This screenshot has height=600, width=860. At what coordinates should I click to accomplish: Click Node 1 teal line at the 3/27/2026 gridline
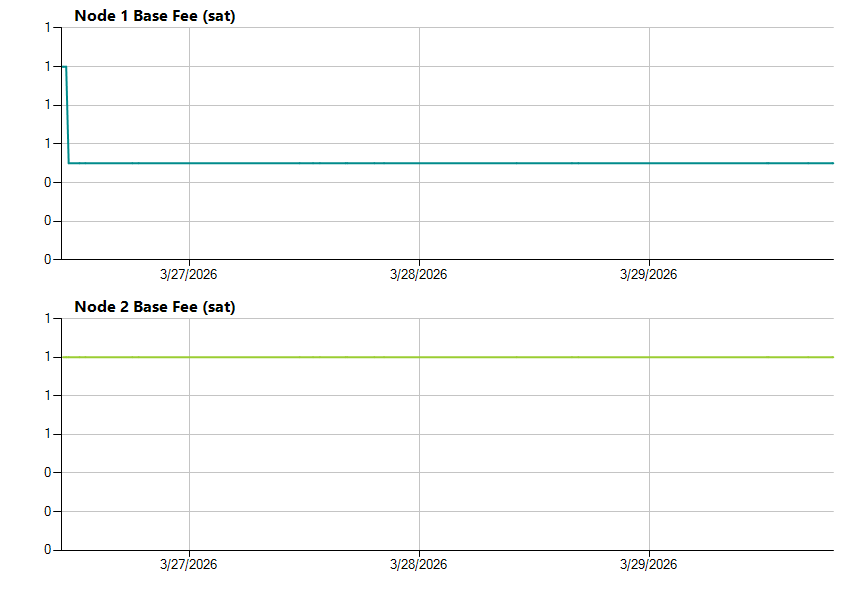pyautogui.click(x=189, y=163)
